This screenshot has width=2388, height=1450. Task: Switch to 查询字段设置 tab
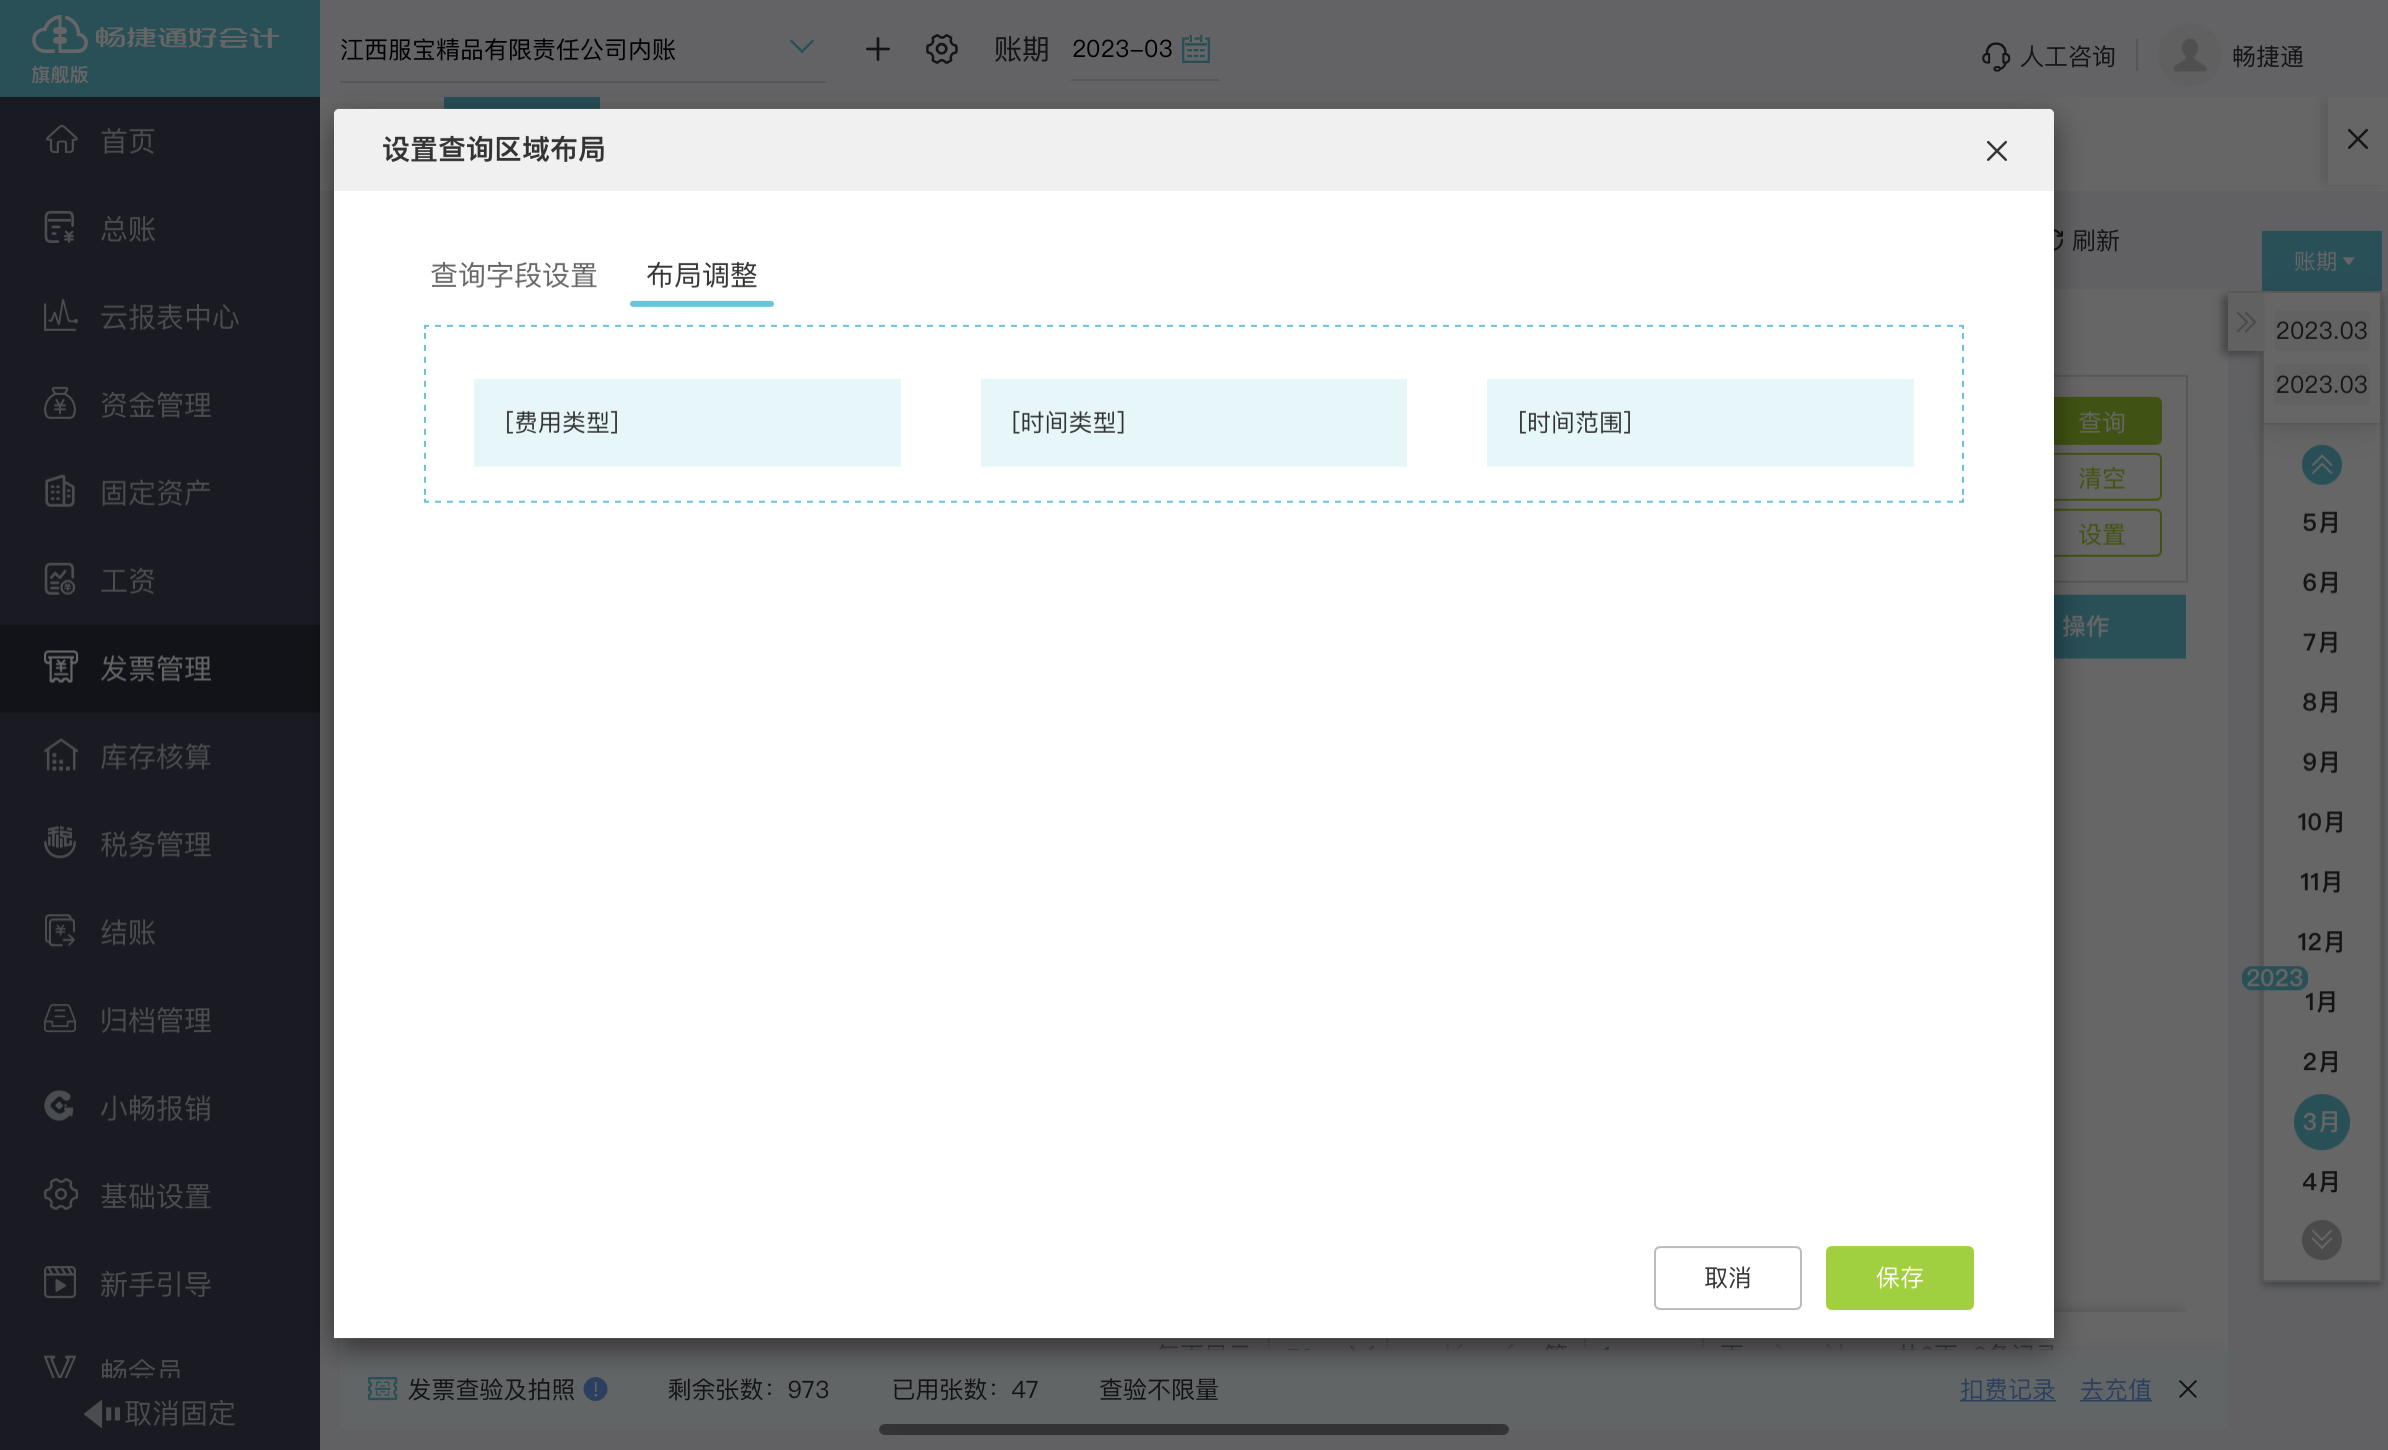(513, 275)
